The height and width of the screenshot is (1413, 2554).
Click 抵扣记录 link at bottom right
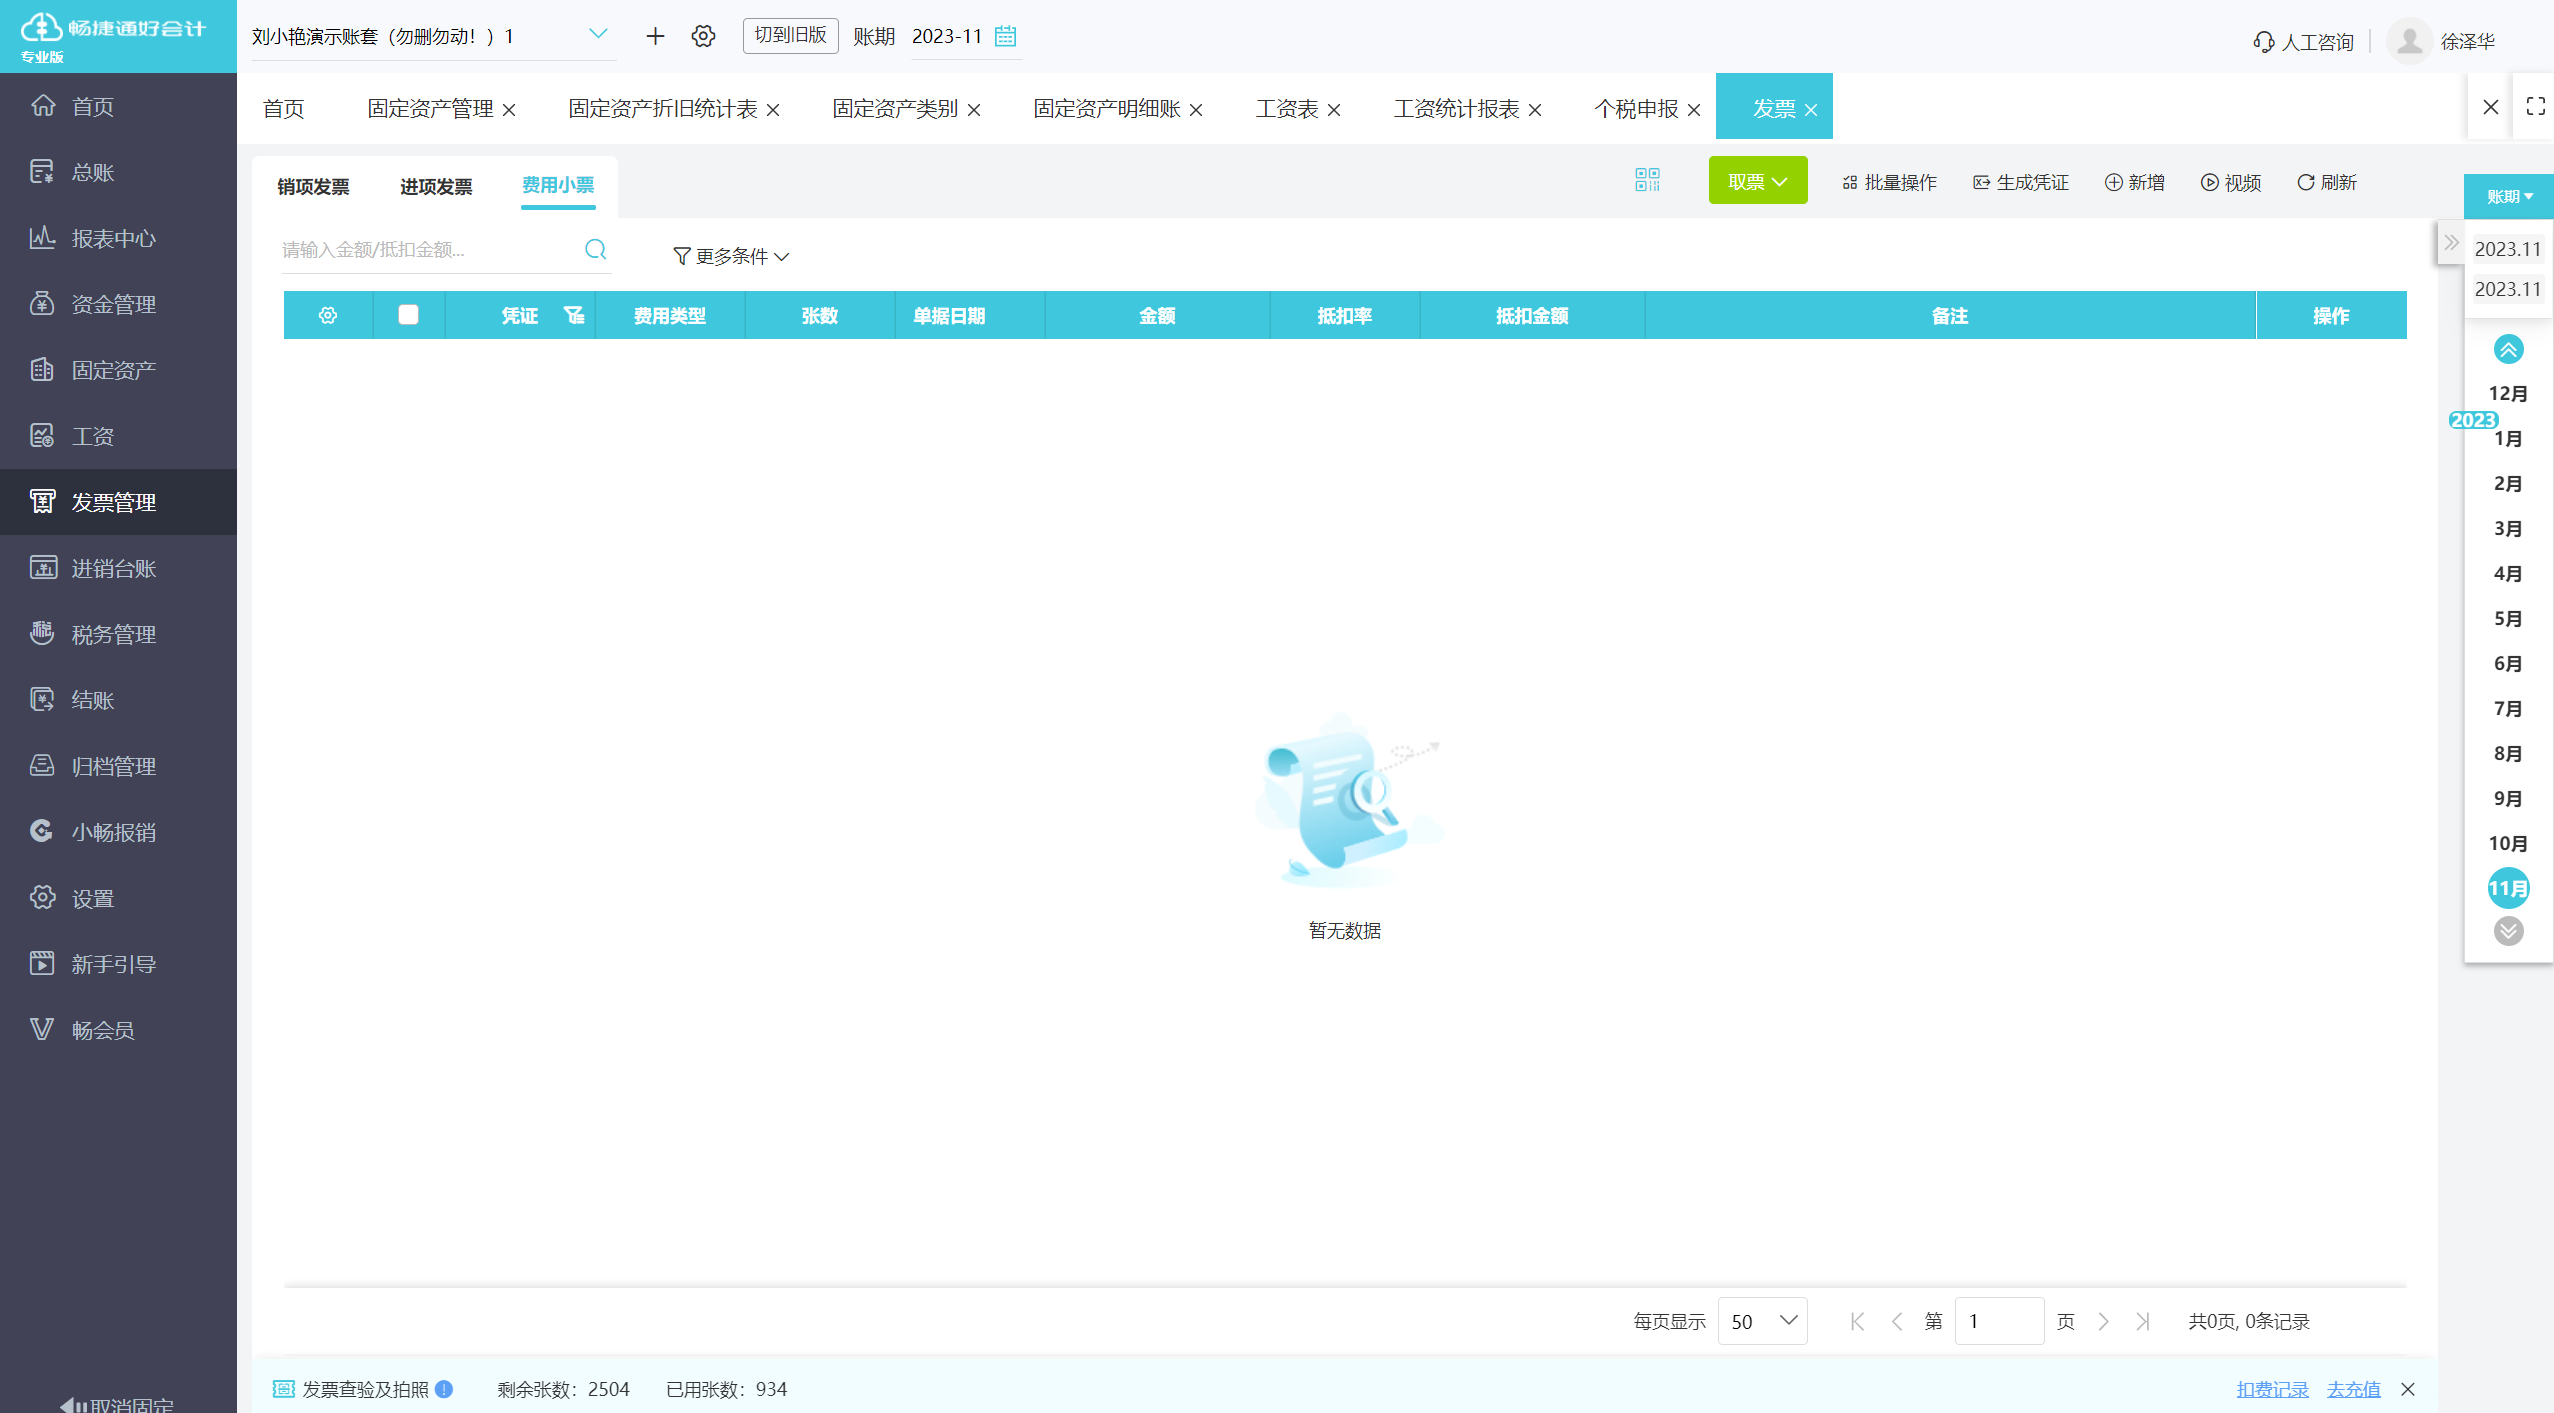2276,1389
